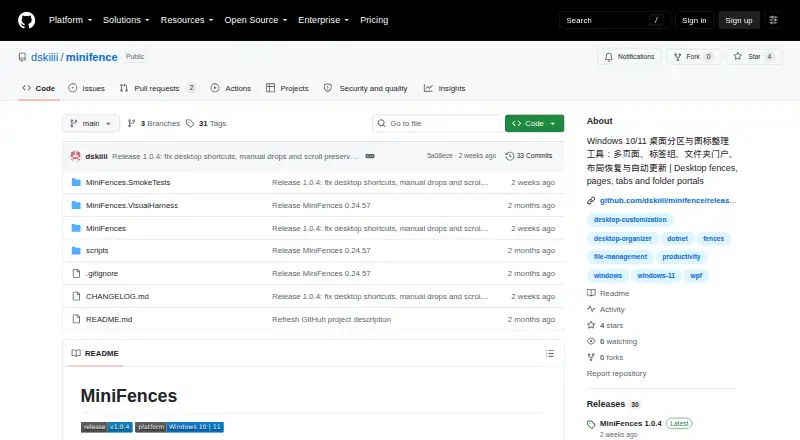Open the README outline list icon
The height and width of the screenshot is (440, 800).
(x=549, y=353)
